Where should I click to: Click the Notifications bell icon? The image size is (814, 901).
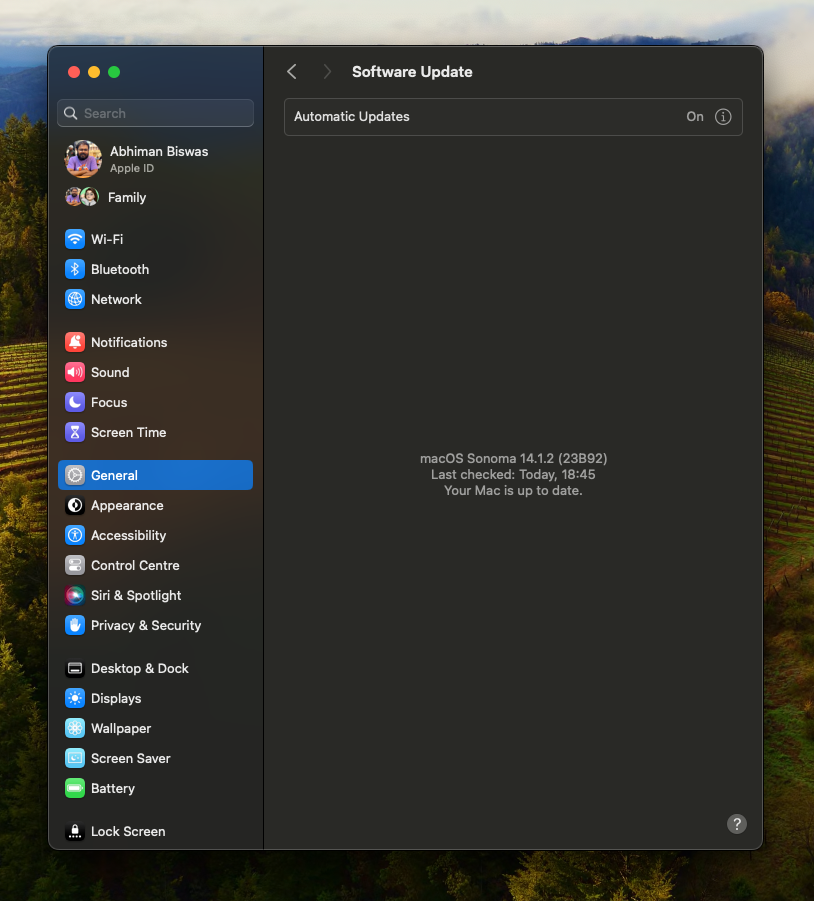75,342
